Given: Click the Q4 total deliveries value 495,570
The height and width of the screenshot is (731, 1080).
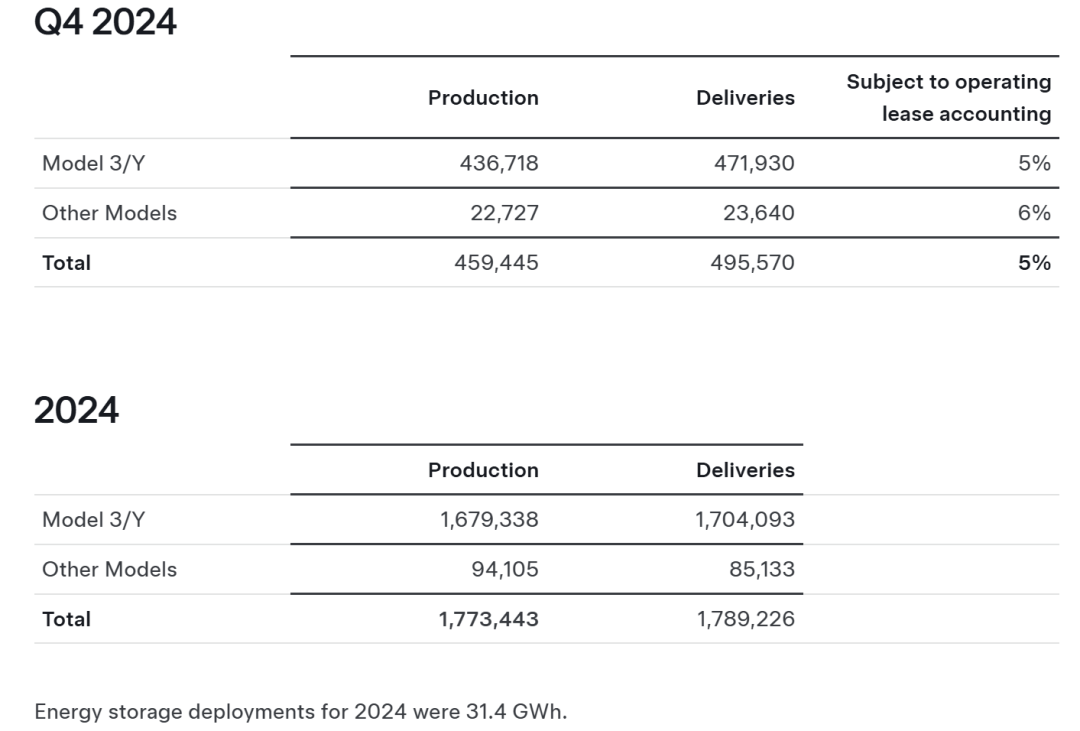Looking at the screenshot, I should 754,263.
